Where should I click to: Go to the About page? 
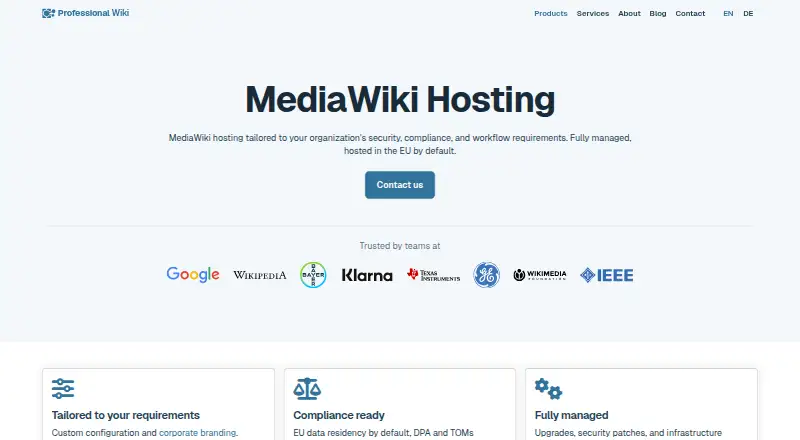coord(629,14)
